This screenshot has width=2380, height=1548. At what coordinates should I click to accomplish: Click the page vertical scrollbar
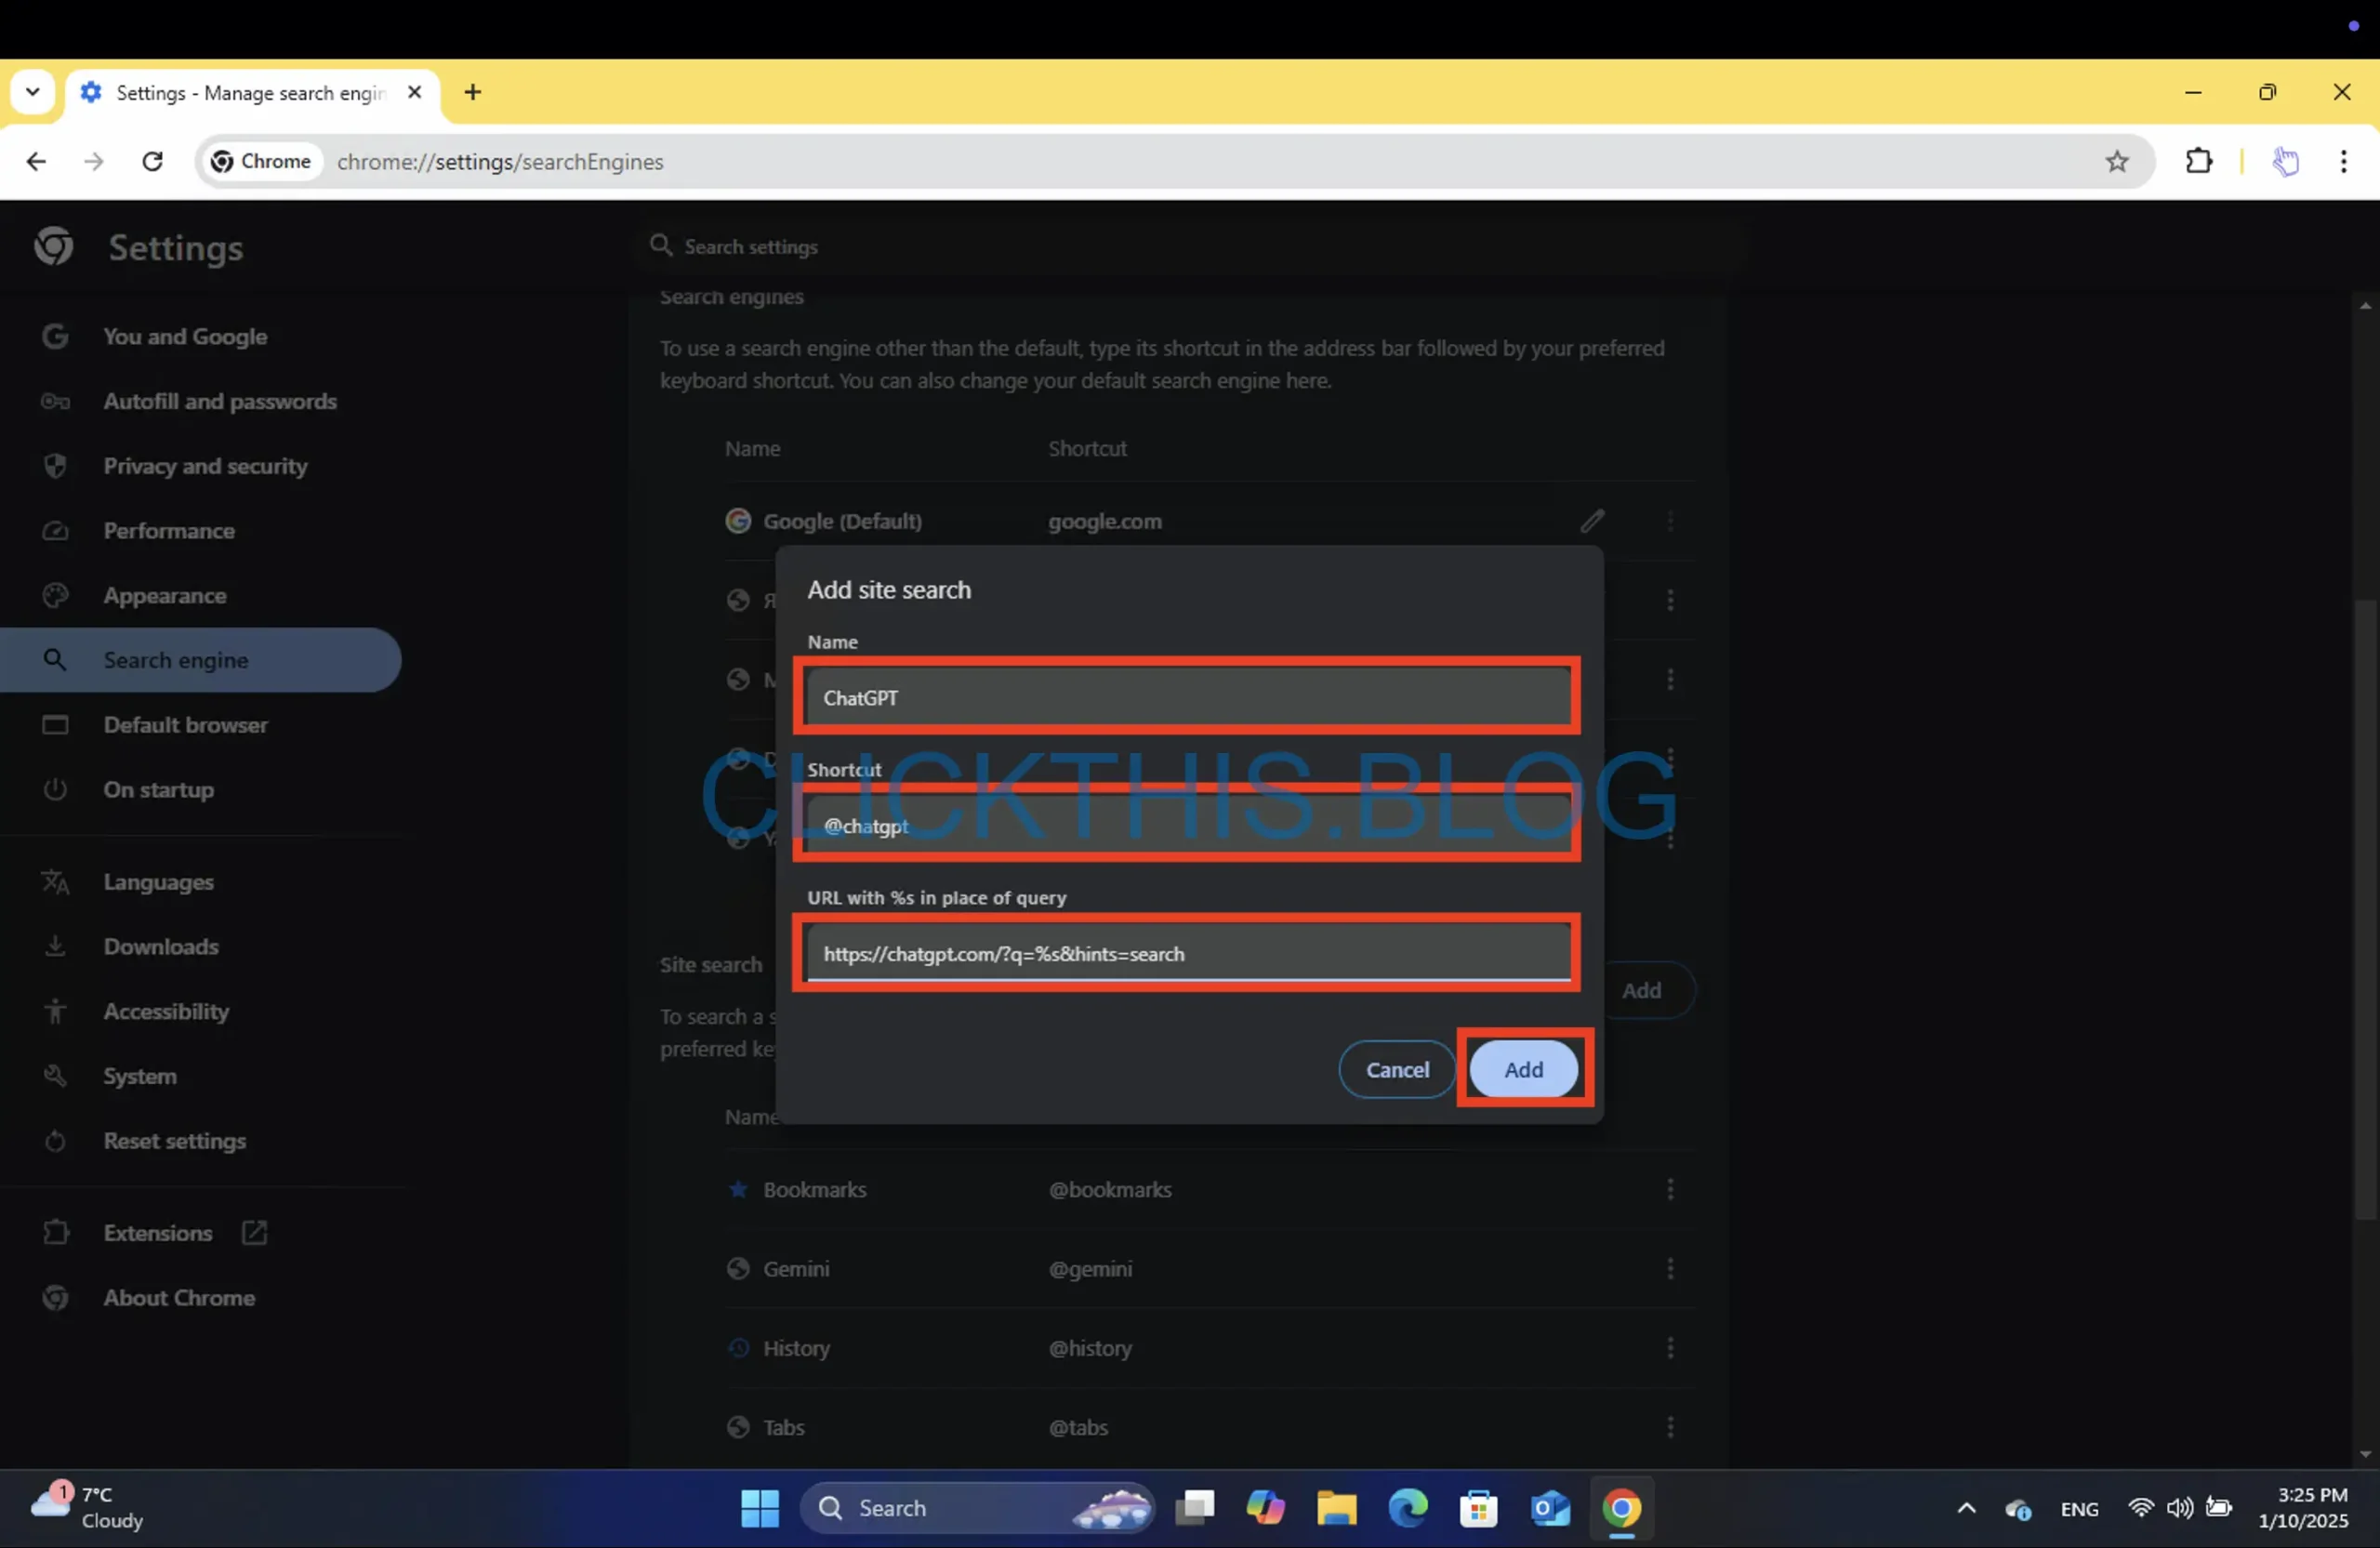[x=2365, y=908]
